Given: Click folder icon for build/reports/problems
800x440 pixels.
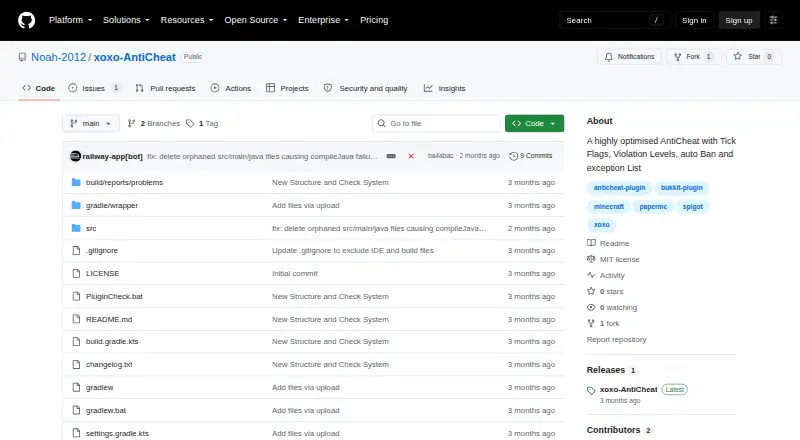Looking at the screenshot, I should click(76, 182).
